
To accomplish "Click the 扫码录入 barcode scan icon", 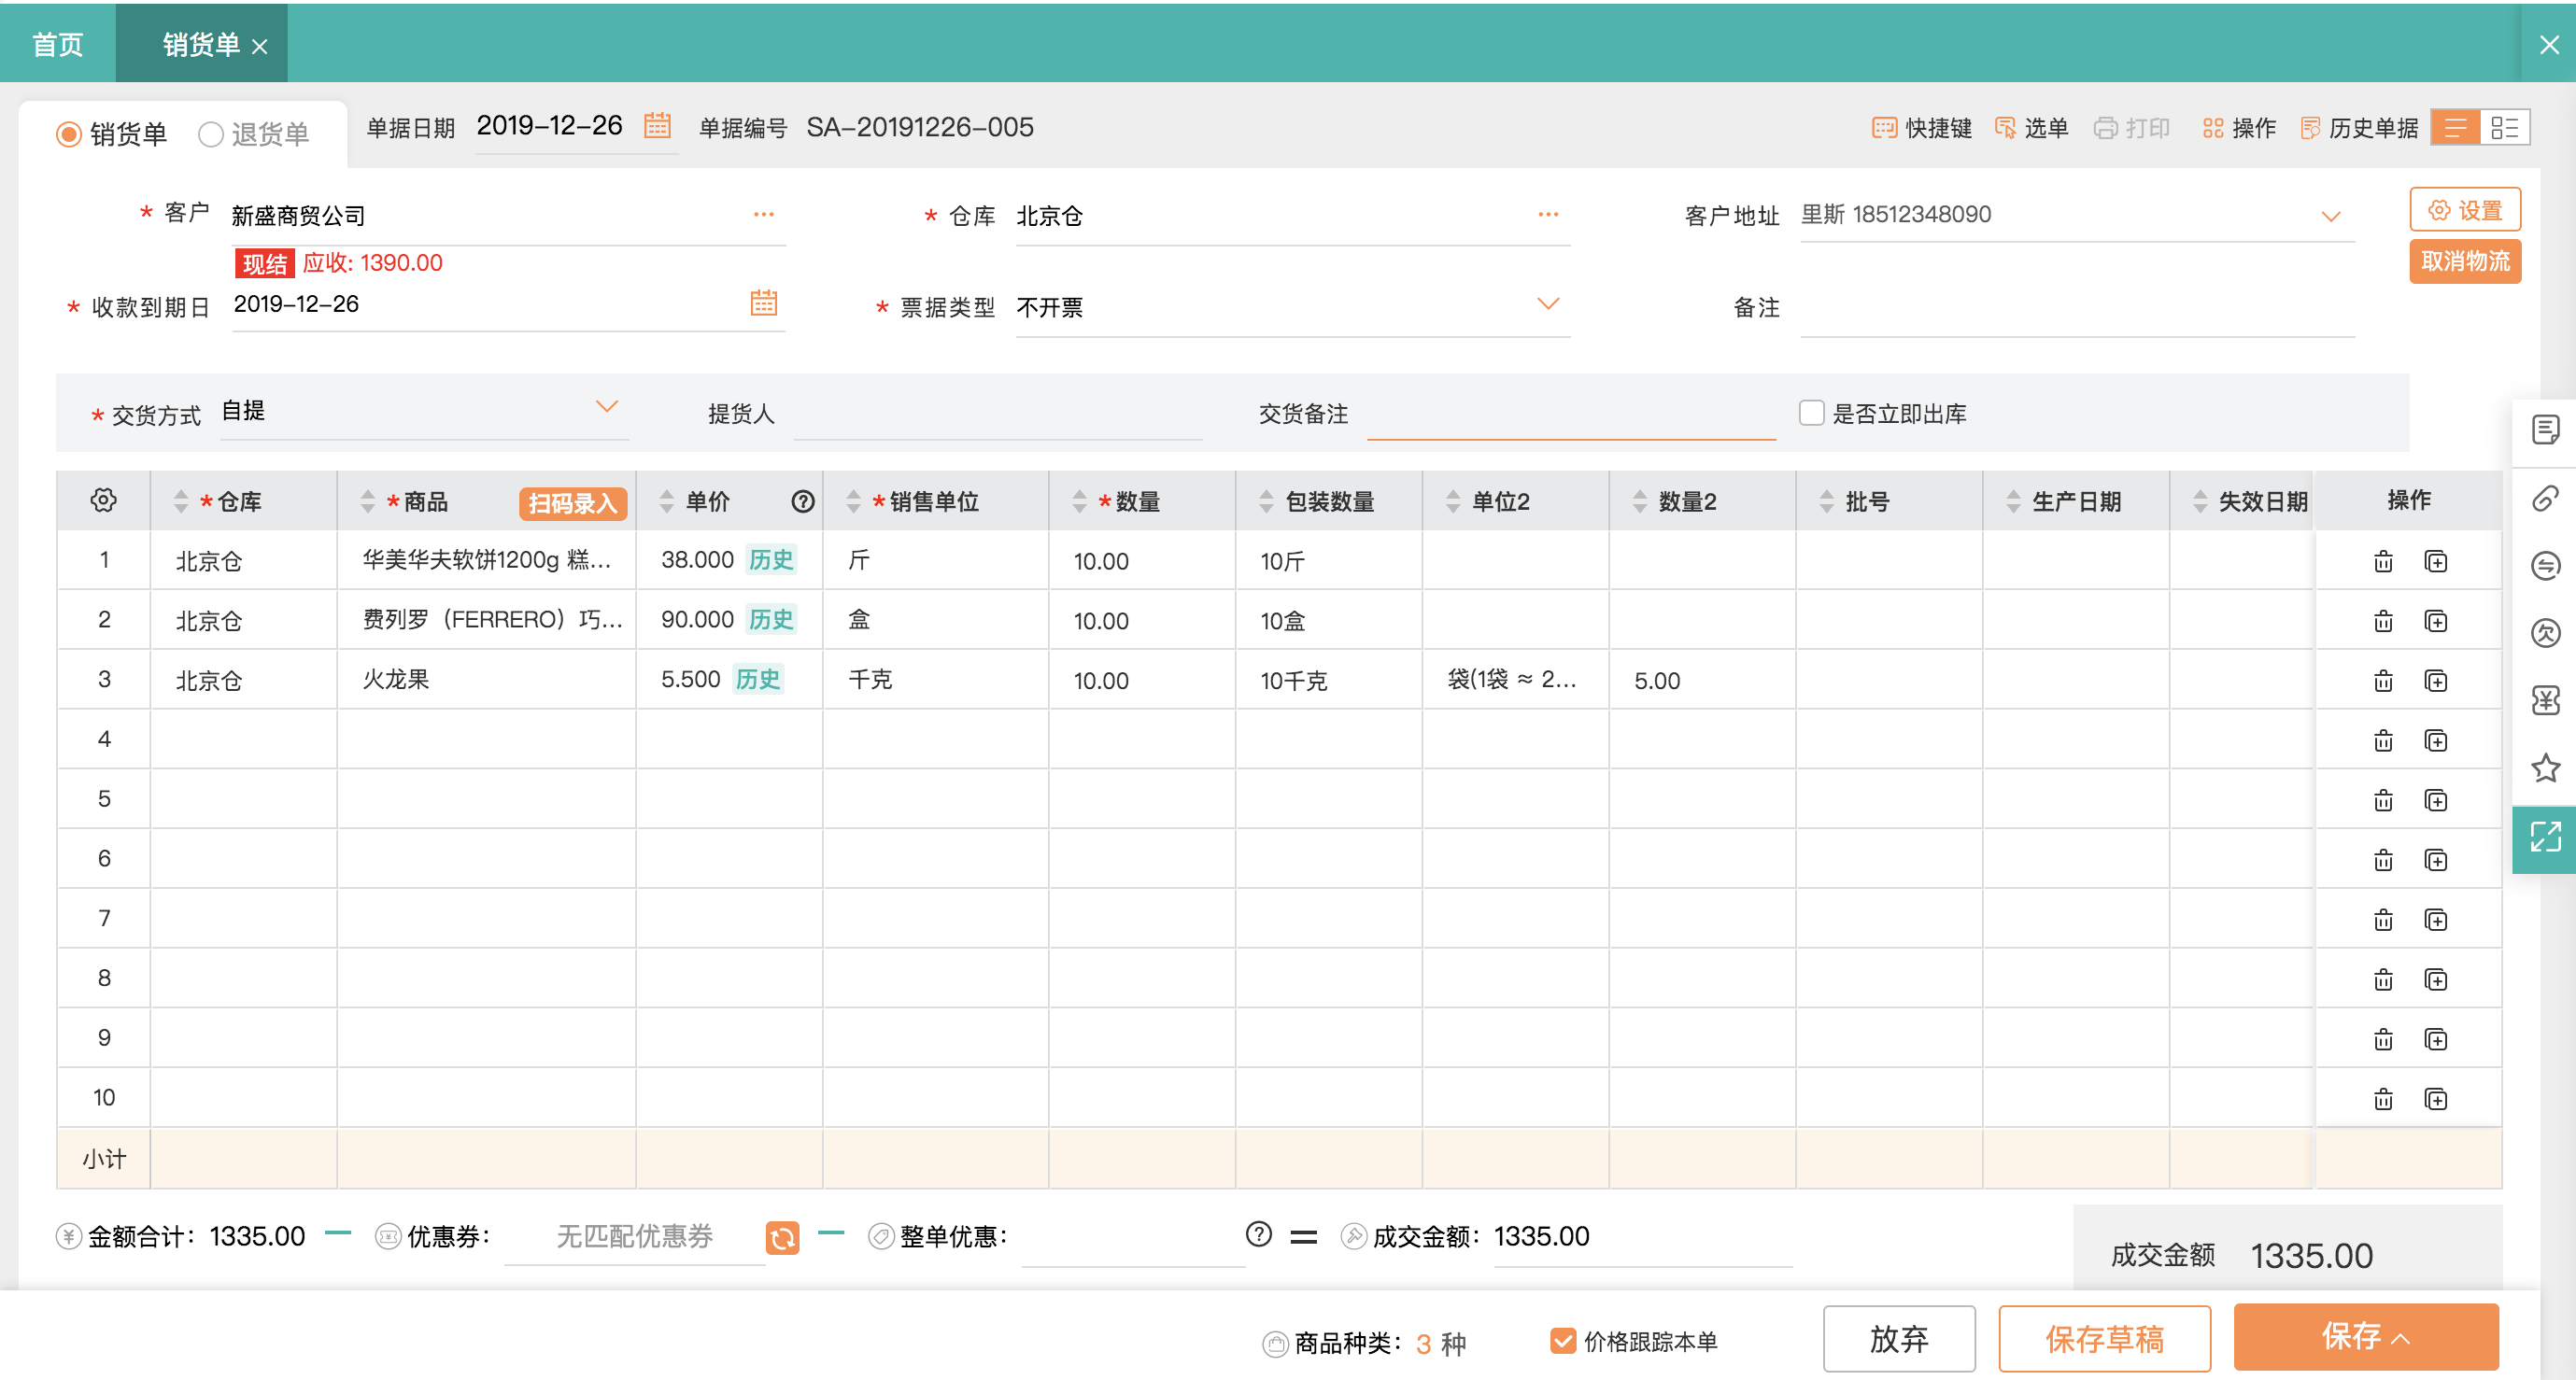I will click(x=574, y=500).
